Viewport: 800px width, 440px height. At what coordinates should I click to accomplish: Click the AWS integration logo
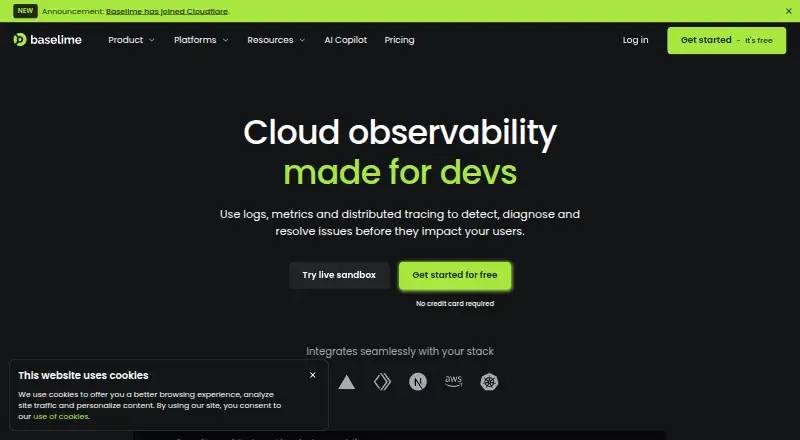(454, 381)
